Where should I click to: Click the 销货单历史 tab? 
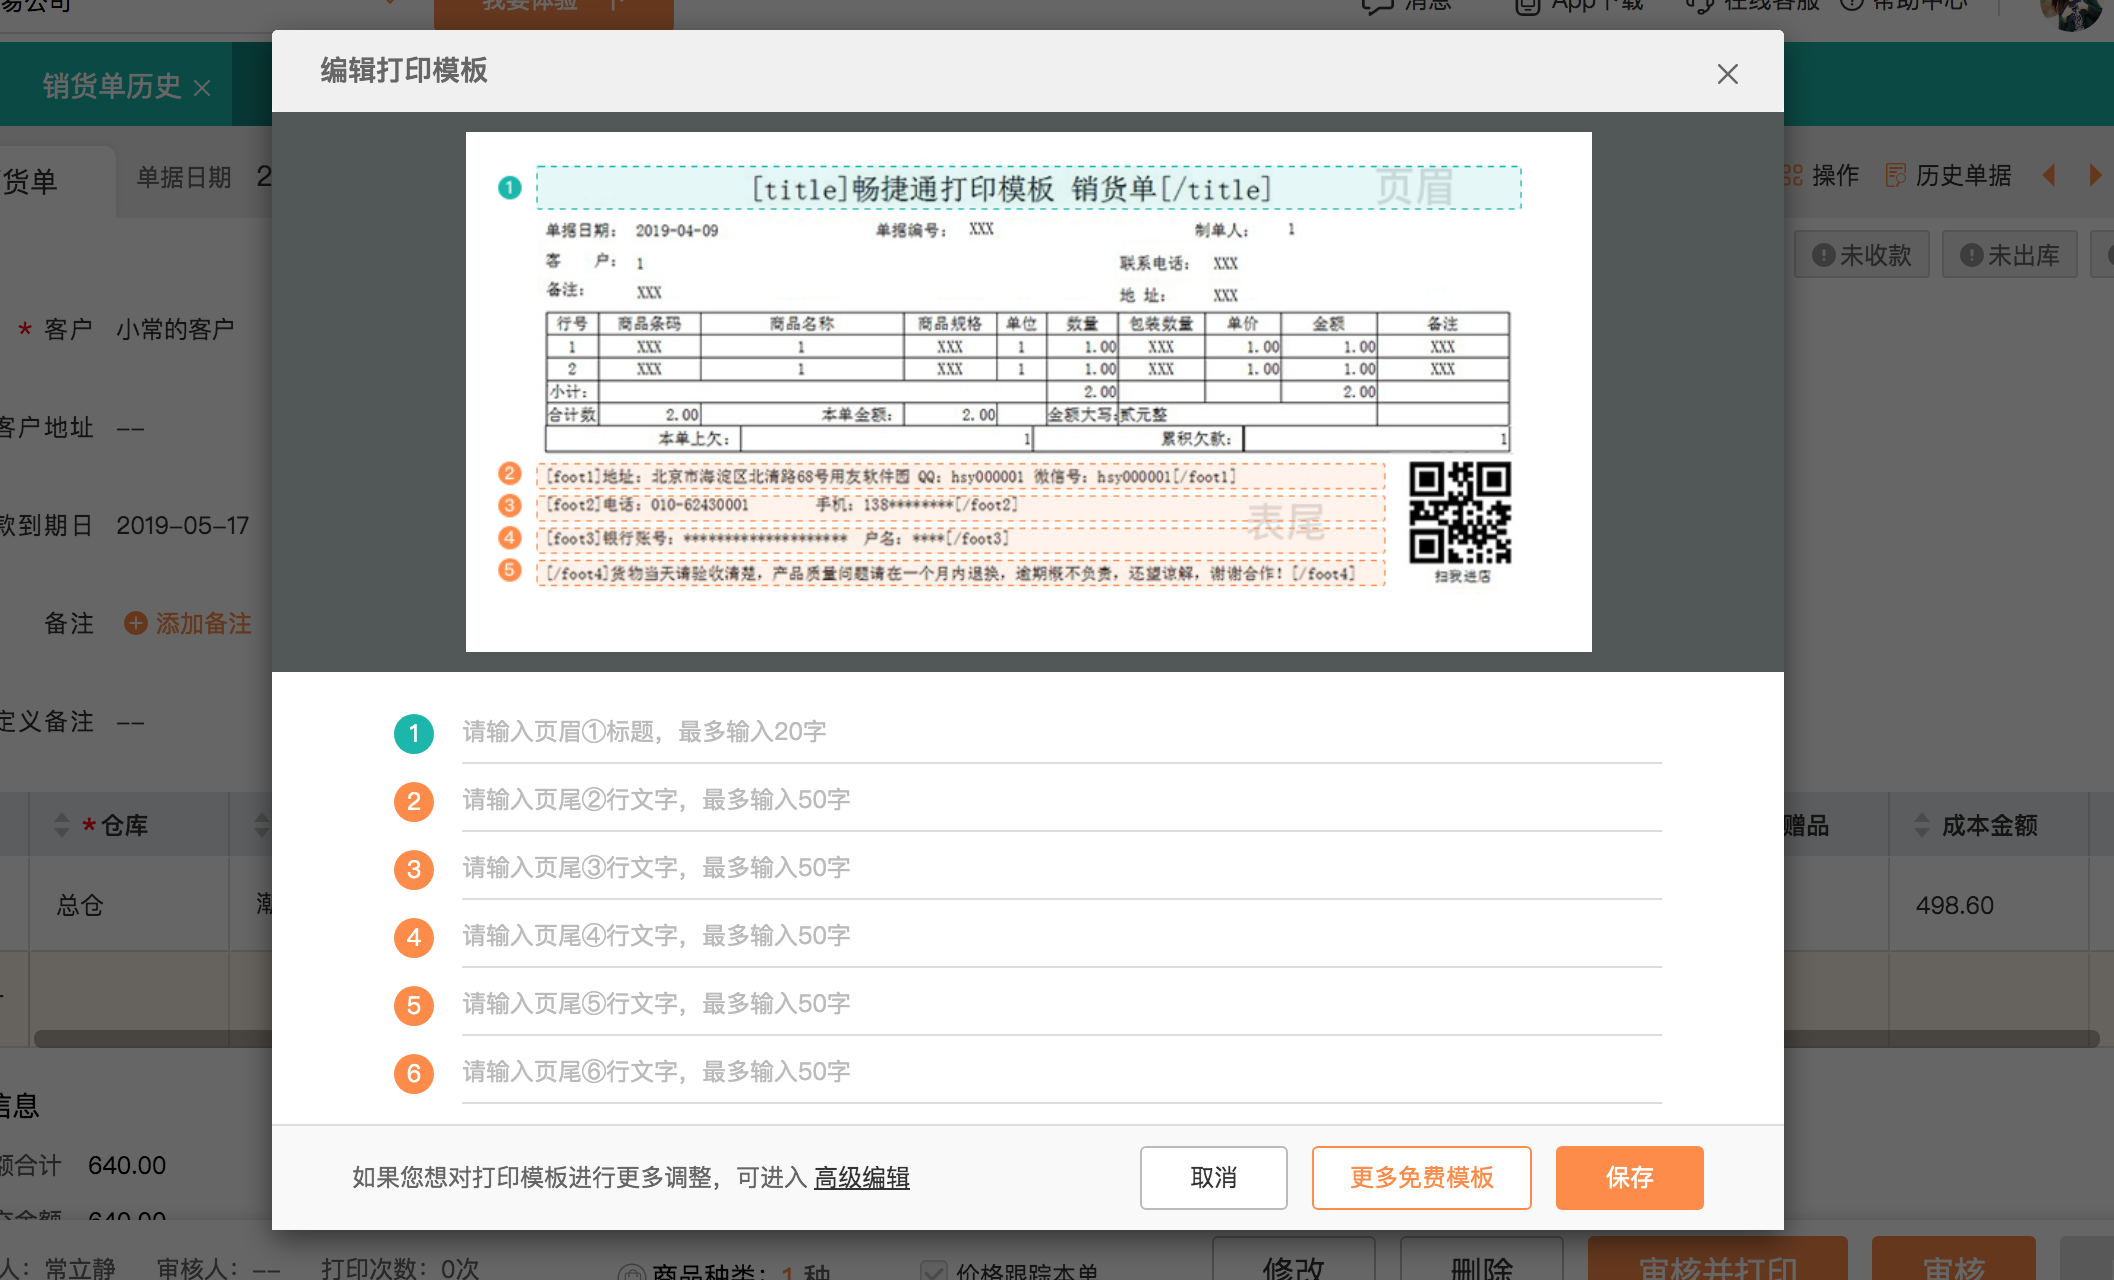(113, 85)
